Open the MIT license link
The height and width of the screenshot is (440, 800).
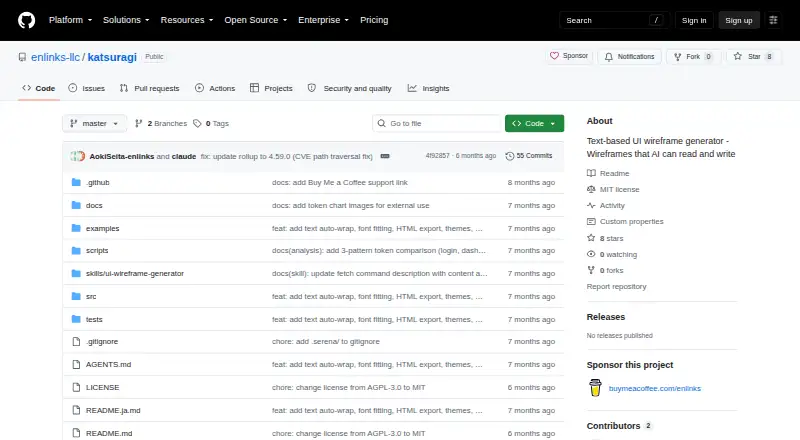(619, 189)
